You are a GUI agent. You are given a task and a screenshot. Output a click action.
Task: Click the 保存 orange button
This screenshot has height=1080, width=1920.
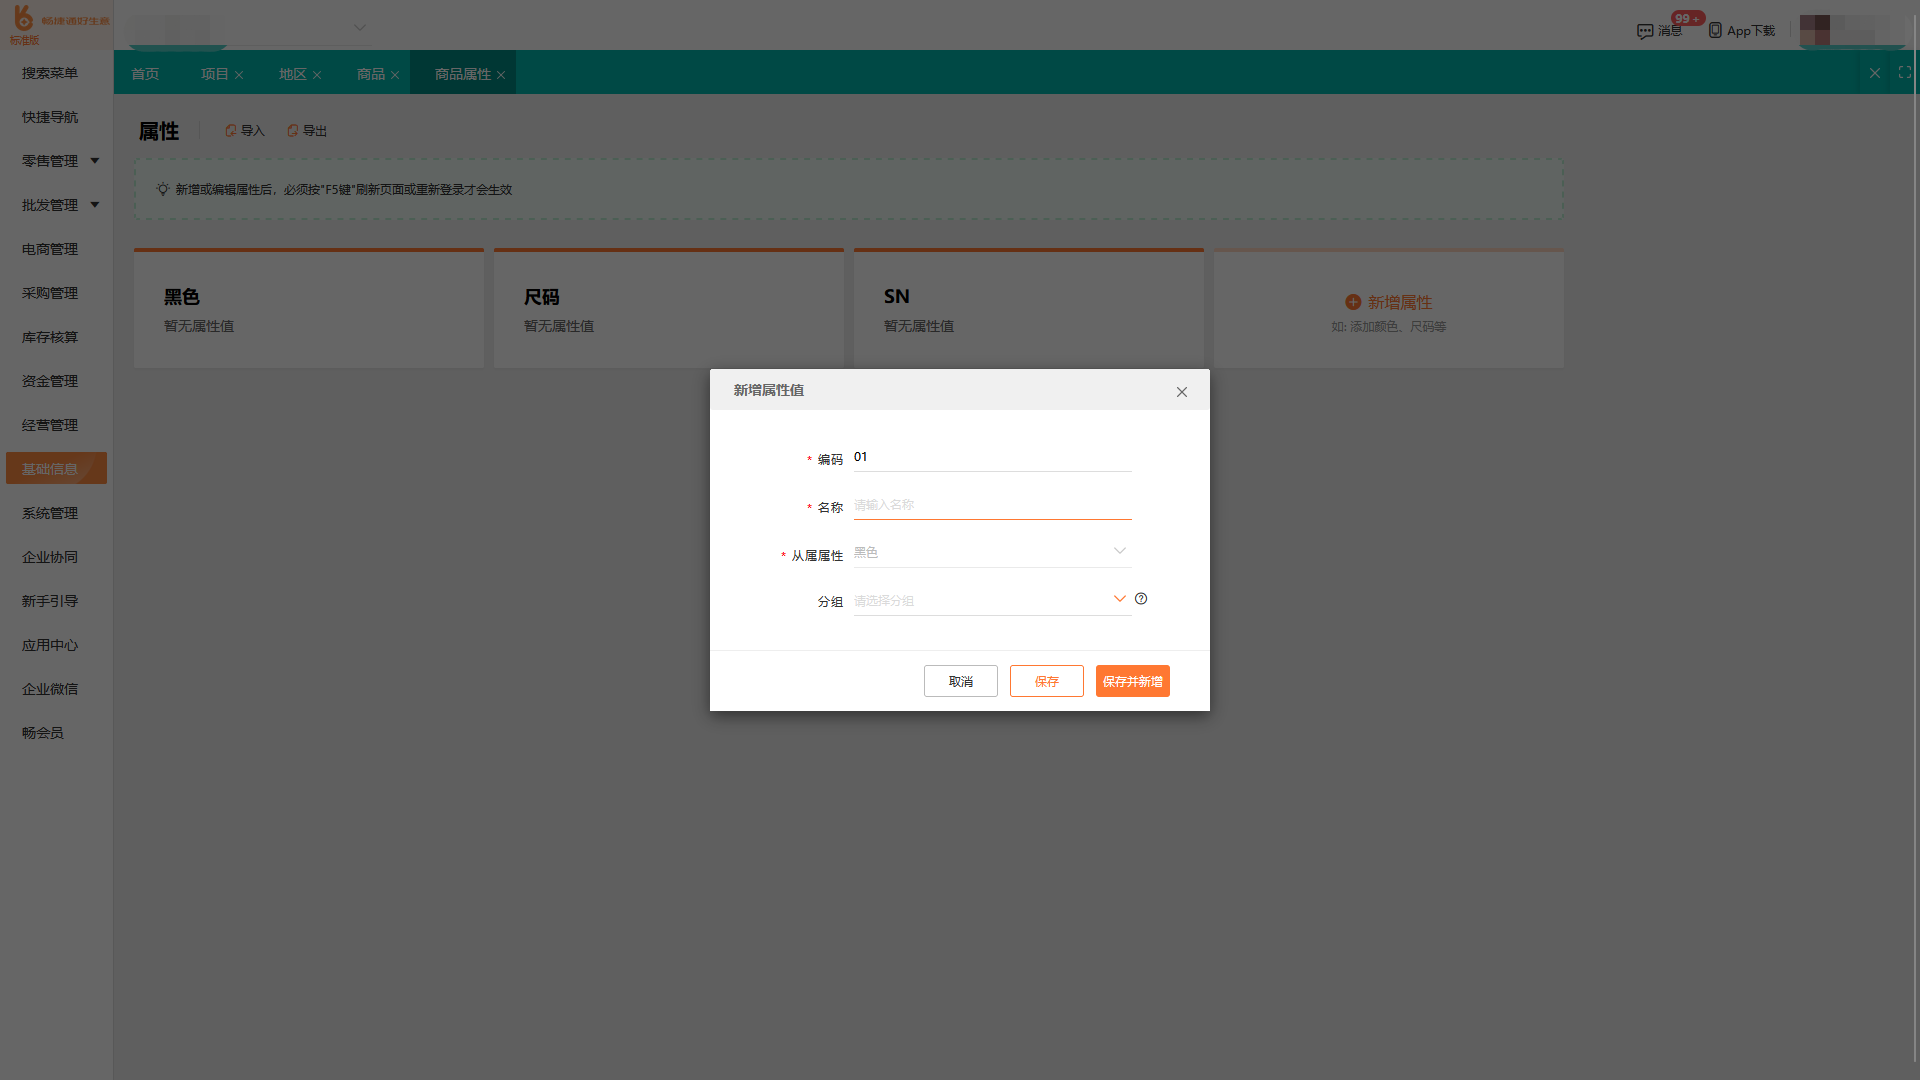(x=1046, y=680)
